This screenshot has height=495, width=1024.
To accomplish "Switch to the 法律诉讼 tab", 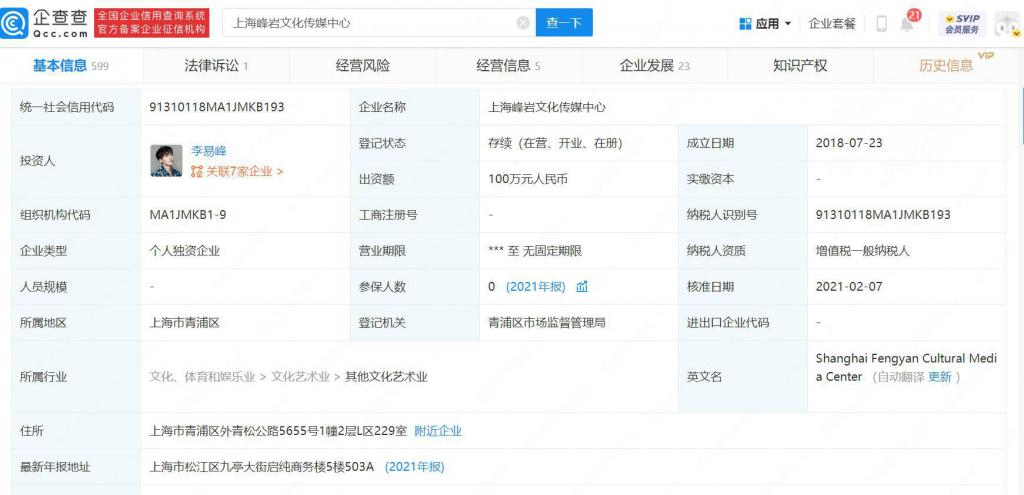I will click(215, 65).
